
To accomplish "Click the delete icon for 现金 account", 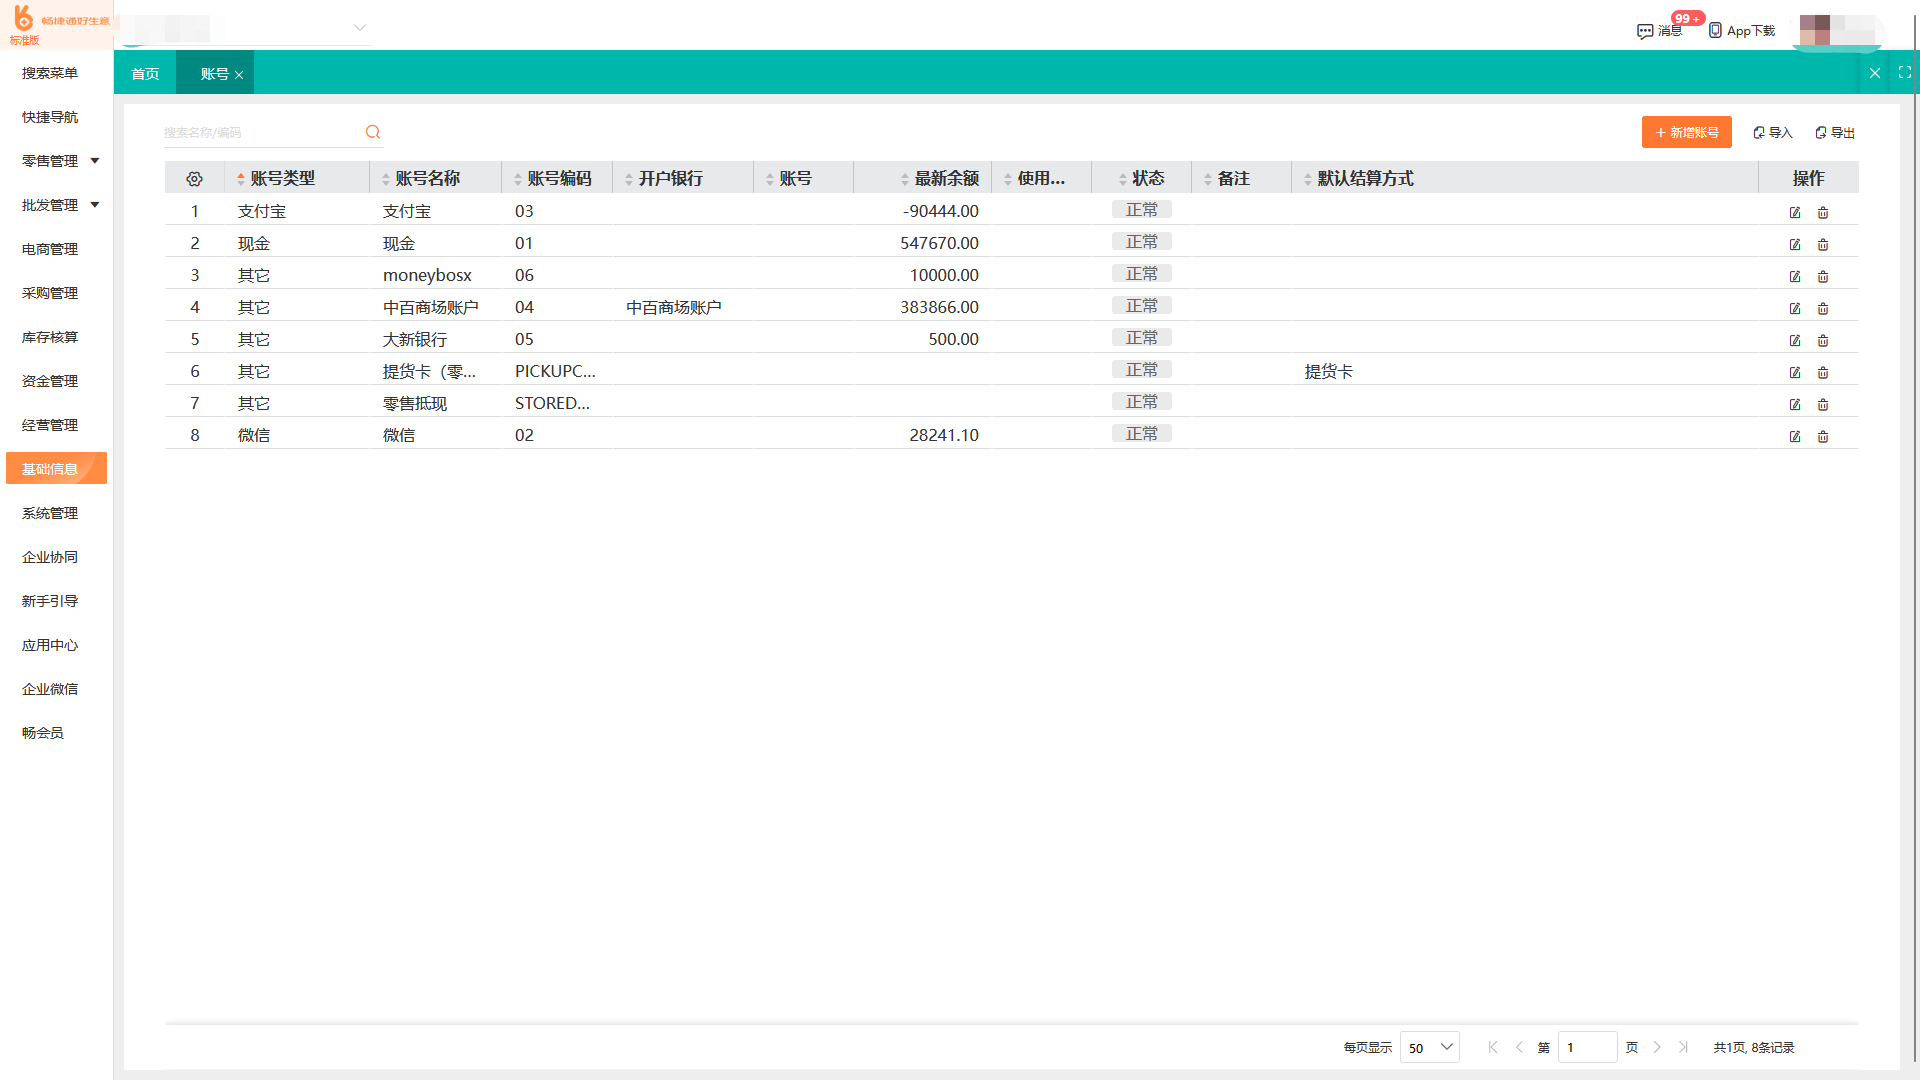I will coord(1824,243).
